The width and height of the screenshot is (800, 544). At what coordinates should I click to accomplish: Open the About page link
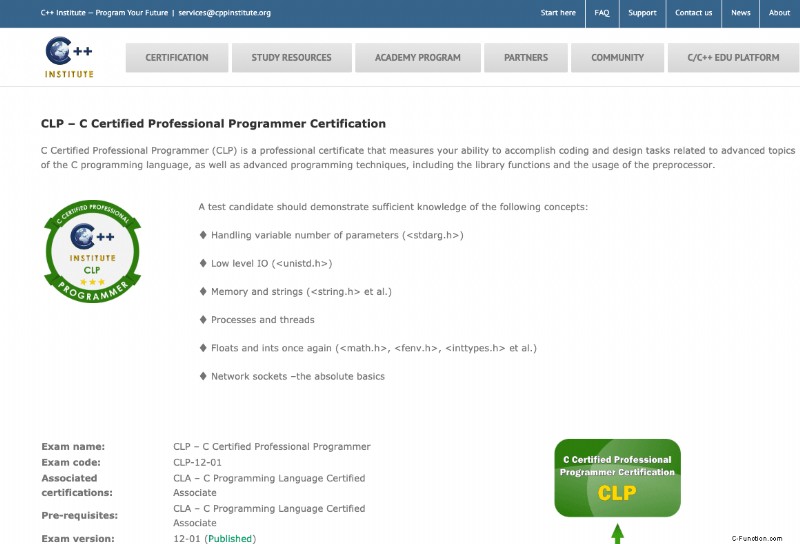779,13
